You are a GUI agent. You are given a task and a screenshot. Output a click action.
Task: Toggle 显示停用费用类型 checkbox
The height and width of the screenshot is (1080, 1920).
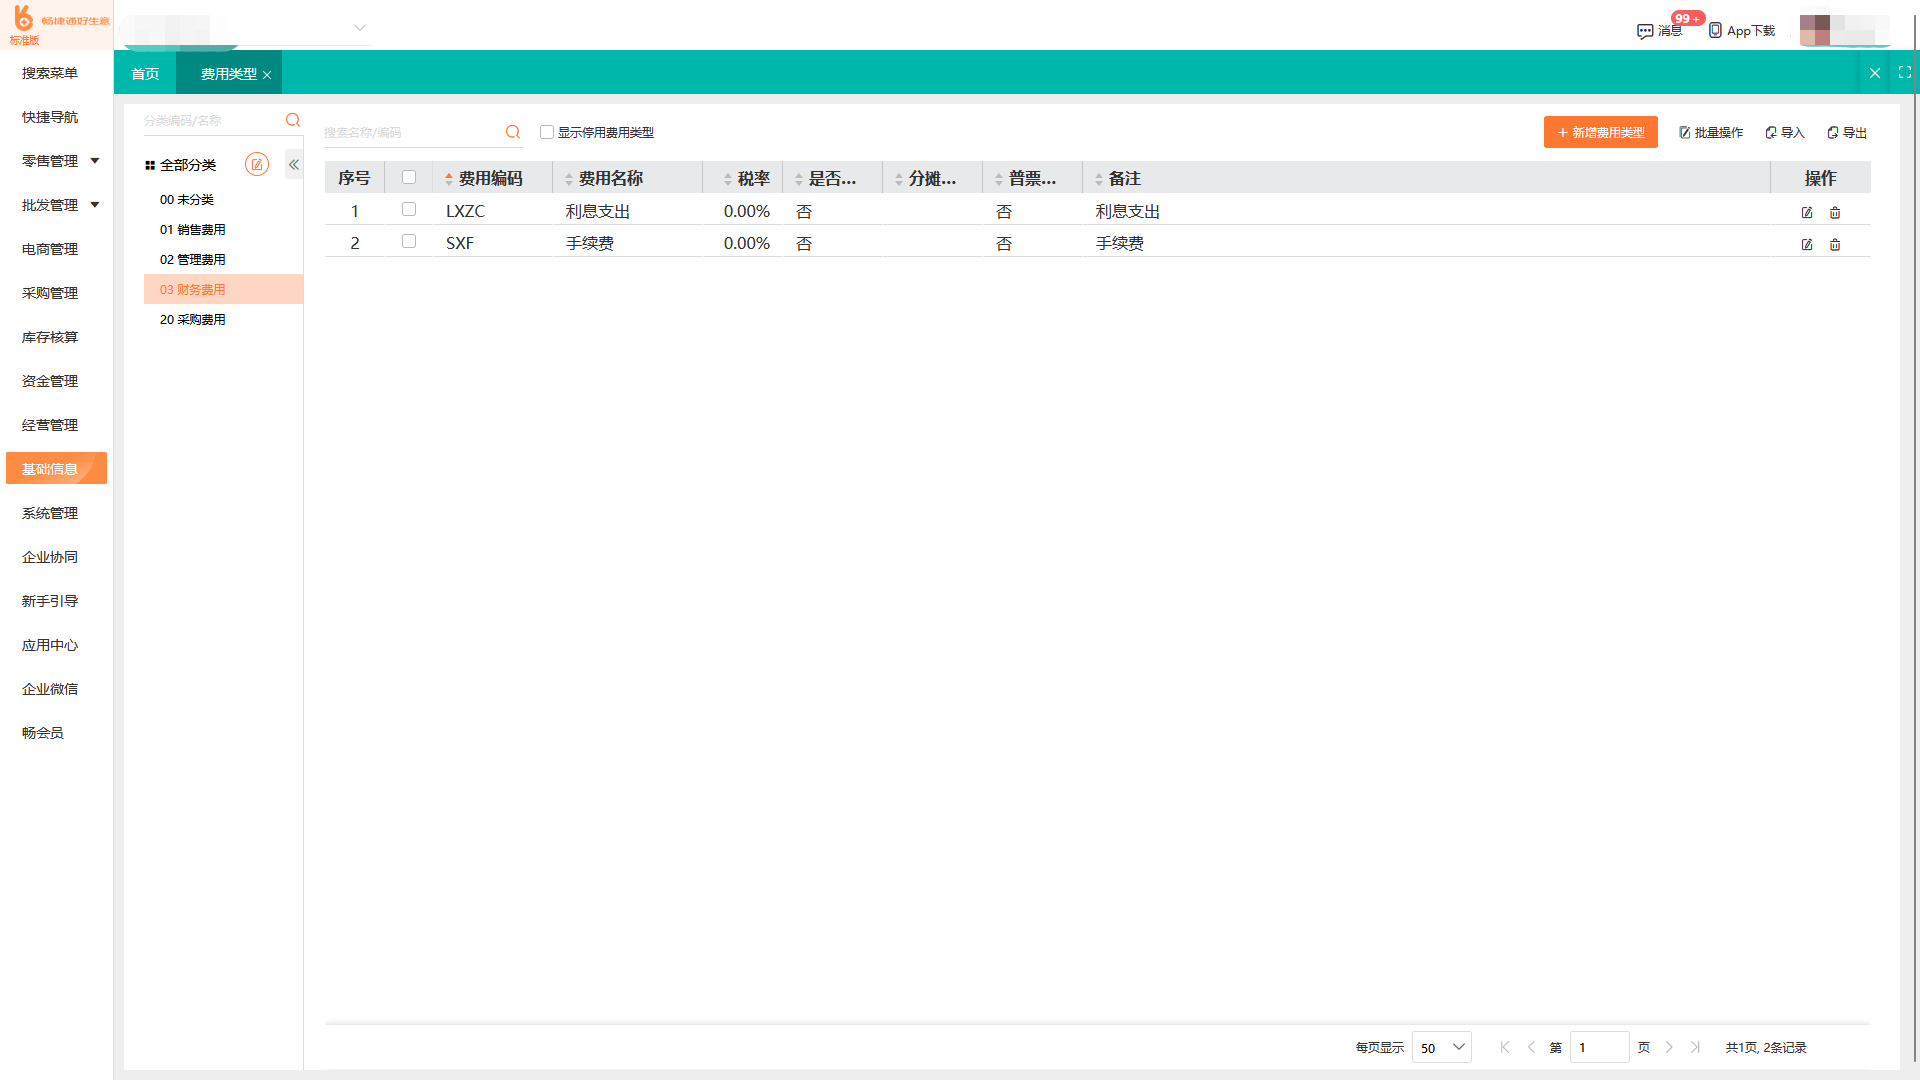(x=547, y=132)
